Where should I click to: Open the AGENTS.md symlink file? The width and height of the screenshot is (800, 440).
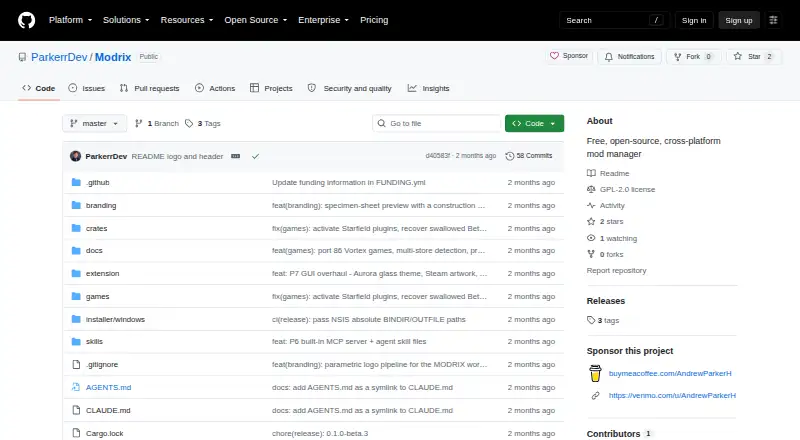(108, 387)
